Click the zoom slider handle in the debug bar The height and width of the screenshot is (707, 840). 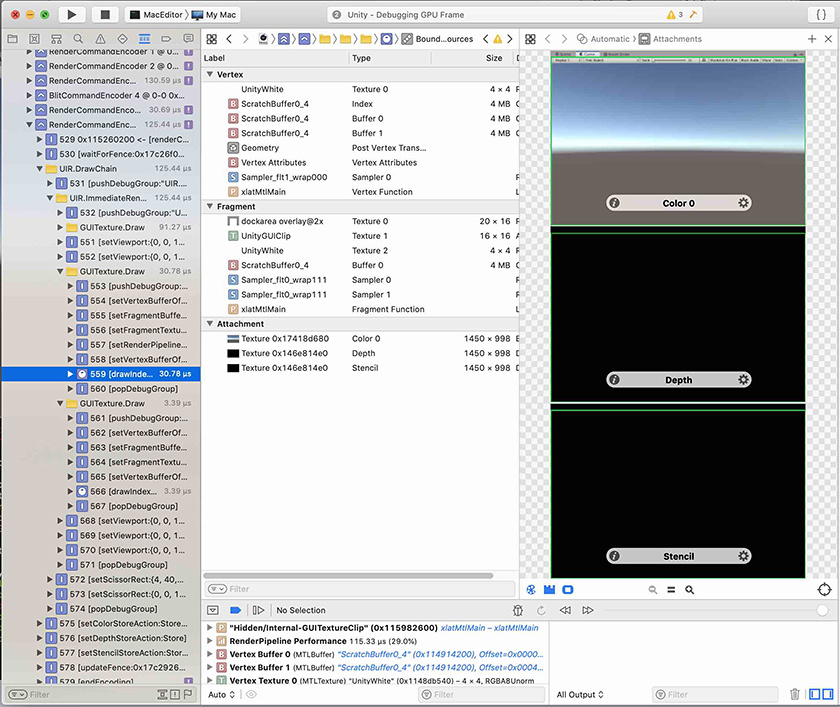(822, 608)
